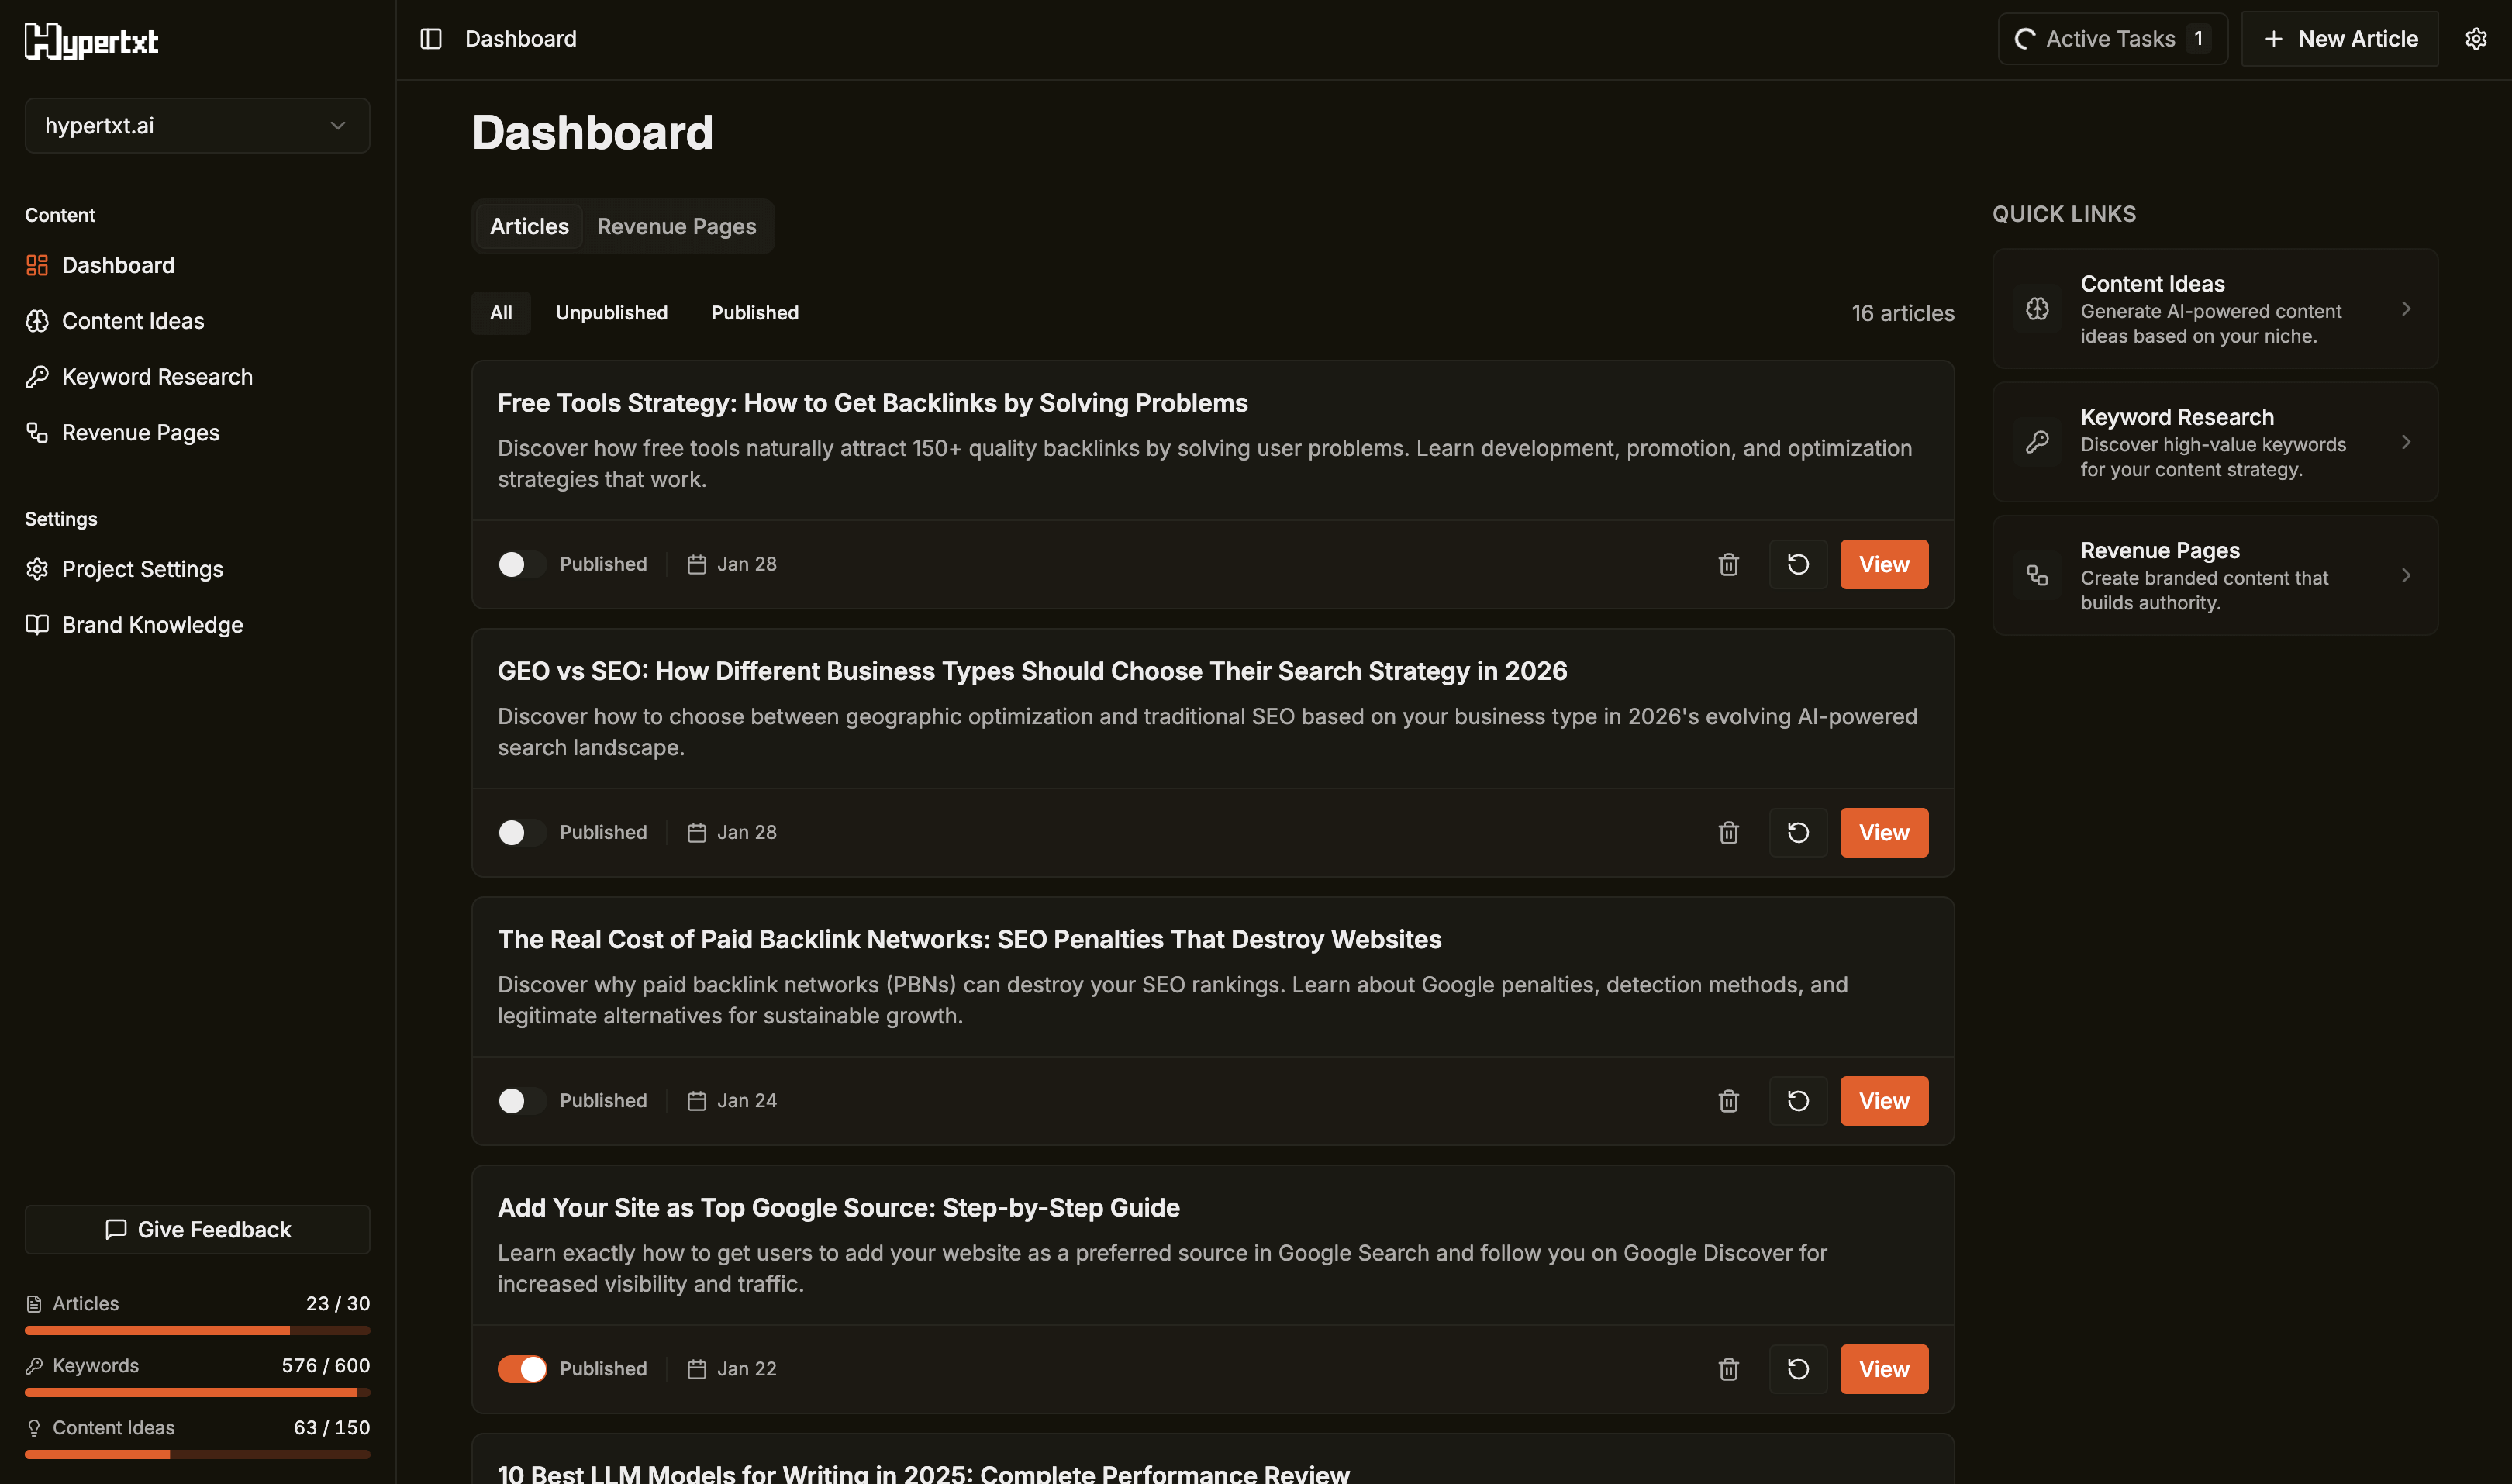The height and width of the screenshot is (1484, 2512).
Task: Expand the Keyword Research quick link
Action: coord(2406,442)
